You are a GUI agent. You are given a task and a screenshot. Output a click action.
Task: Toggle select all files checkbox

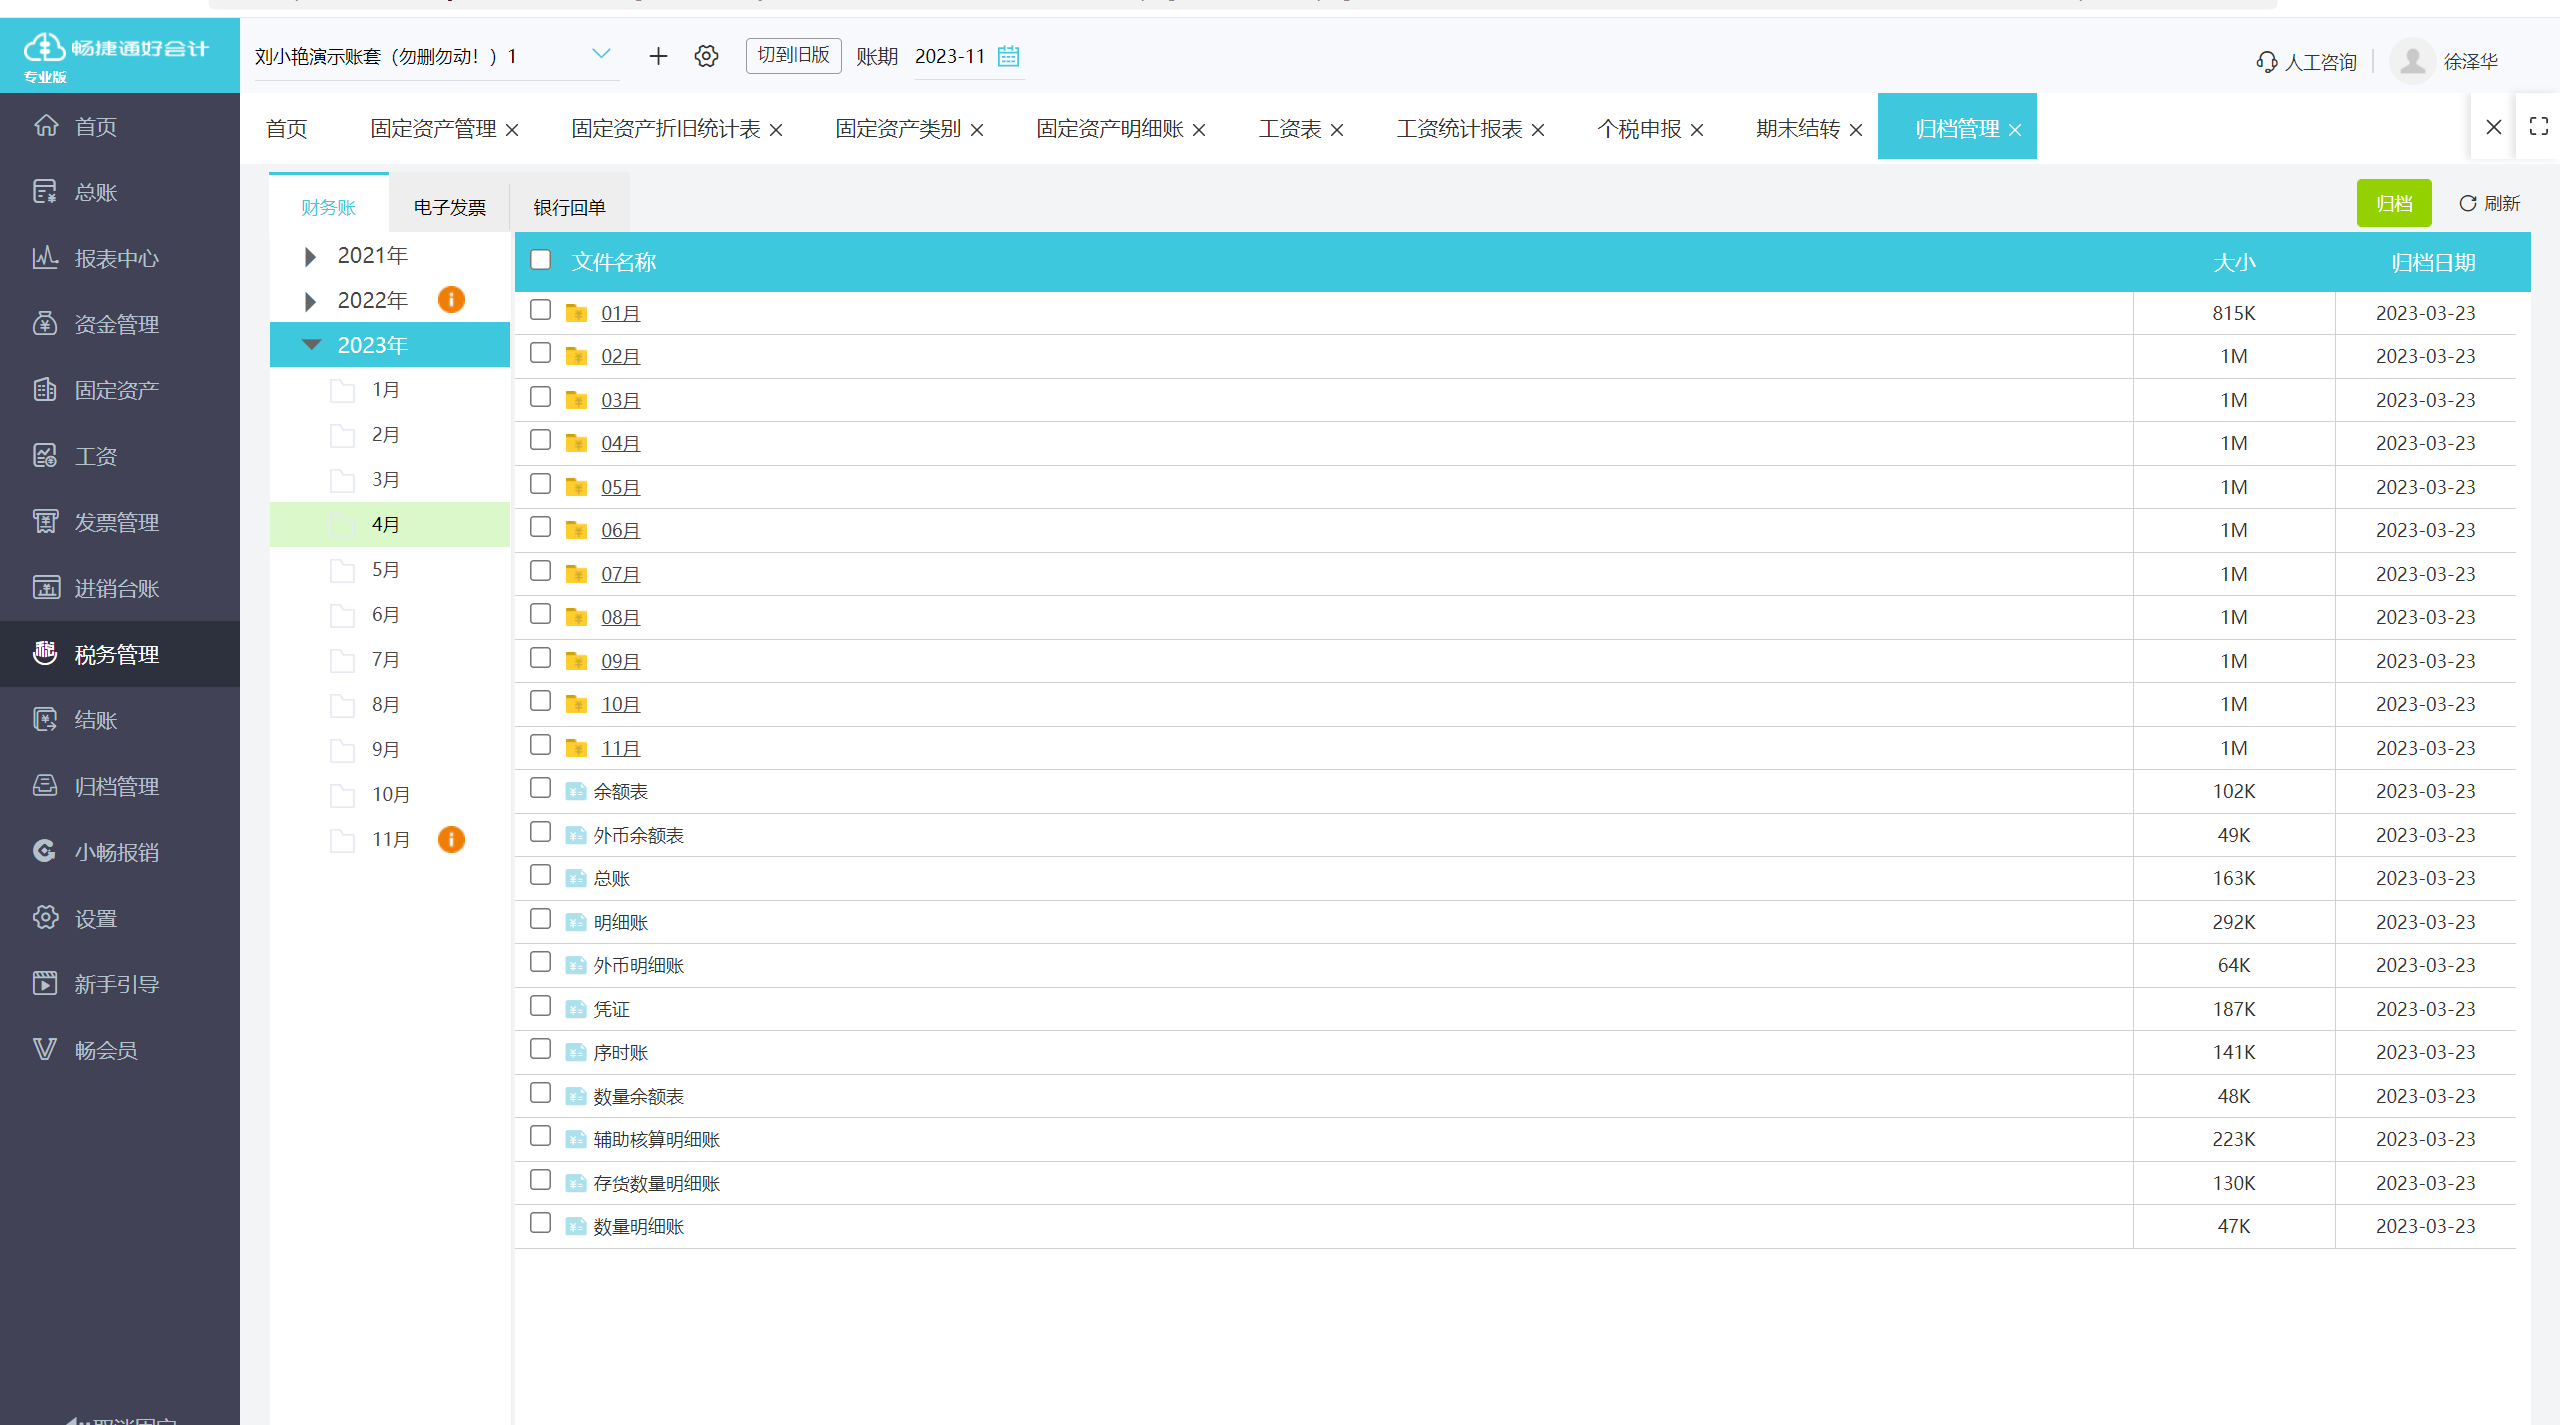click(540, 260)
